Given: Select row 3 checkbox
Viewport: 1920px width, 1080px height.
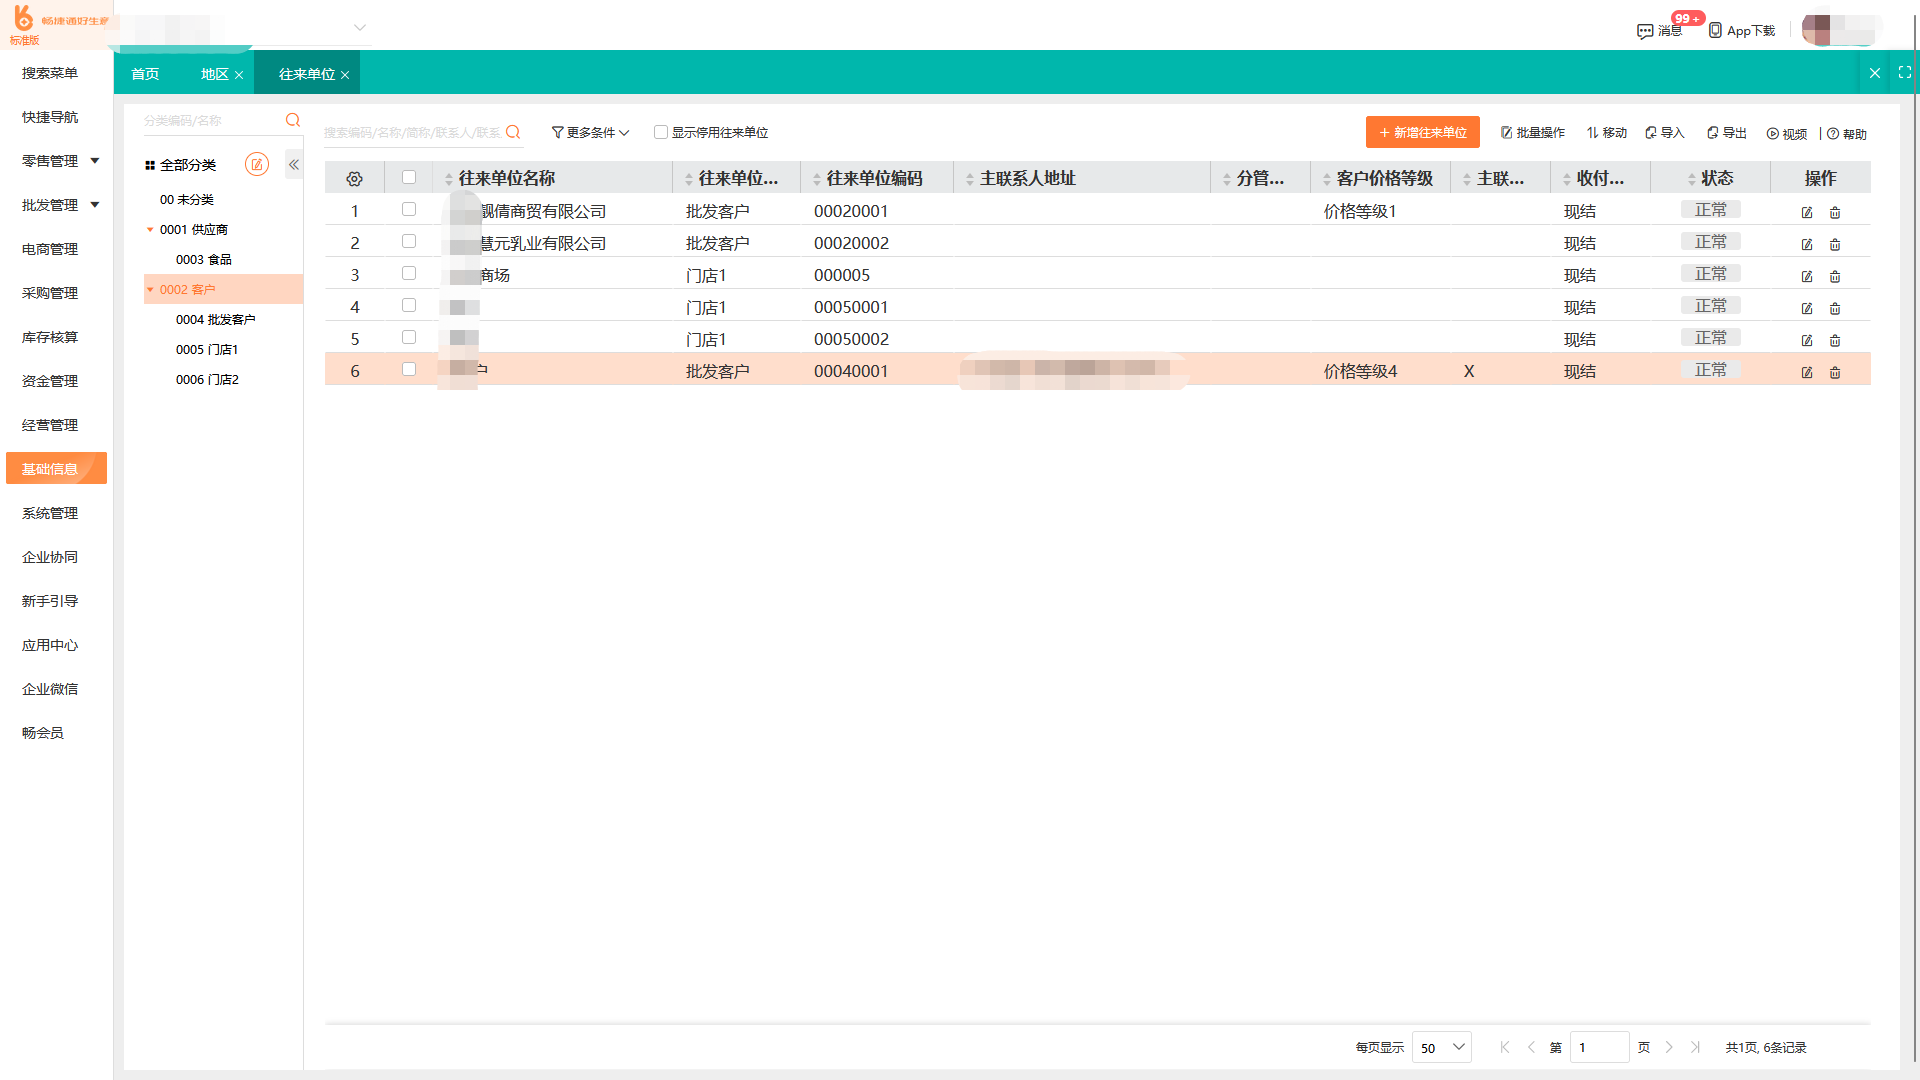Looking at the screenshot, I should click(x=410, y=273).
